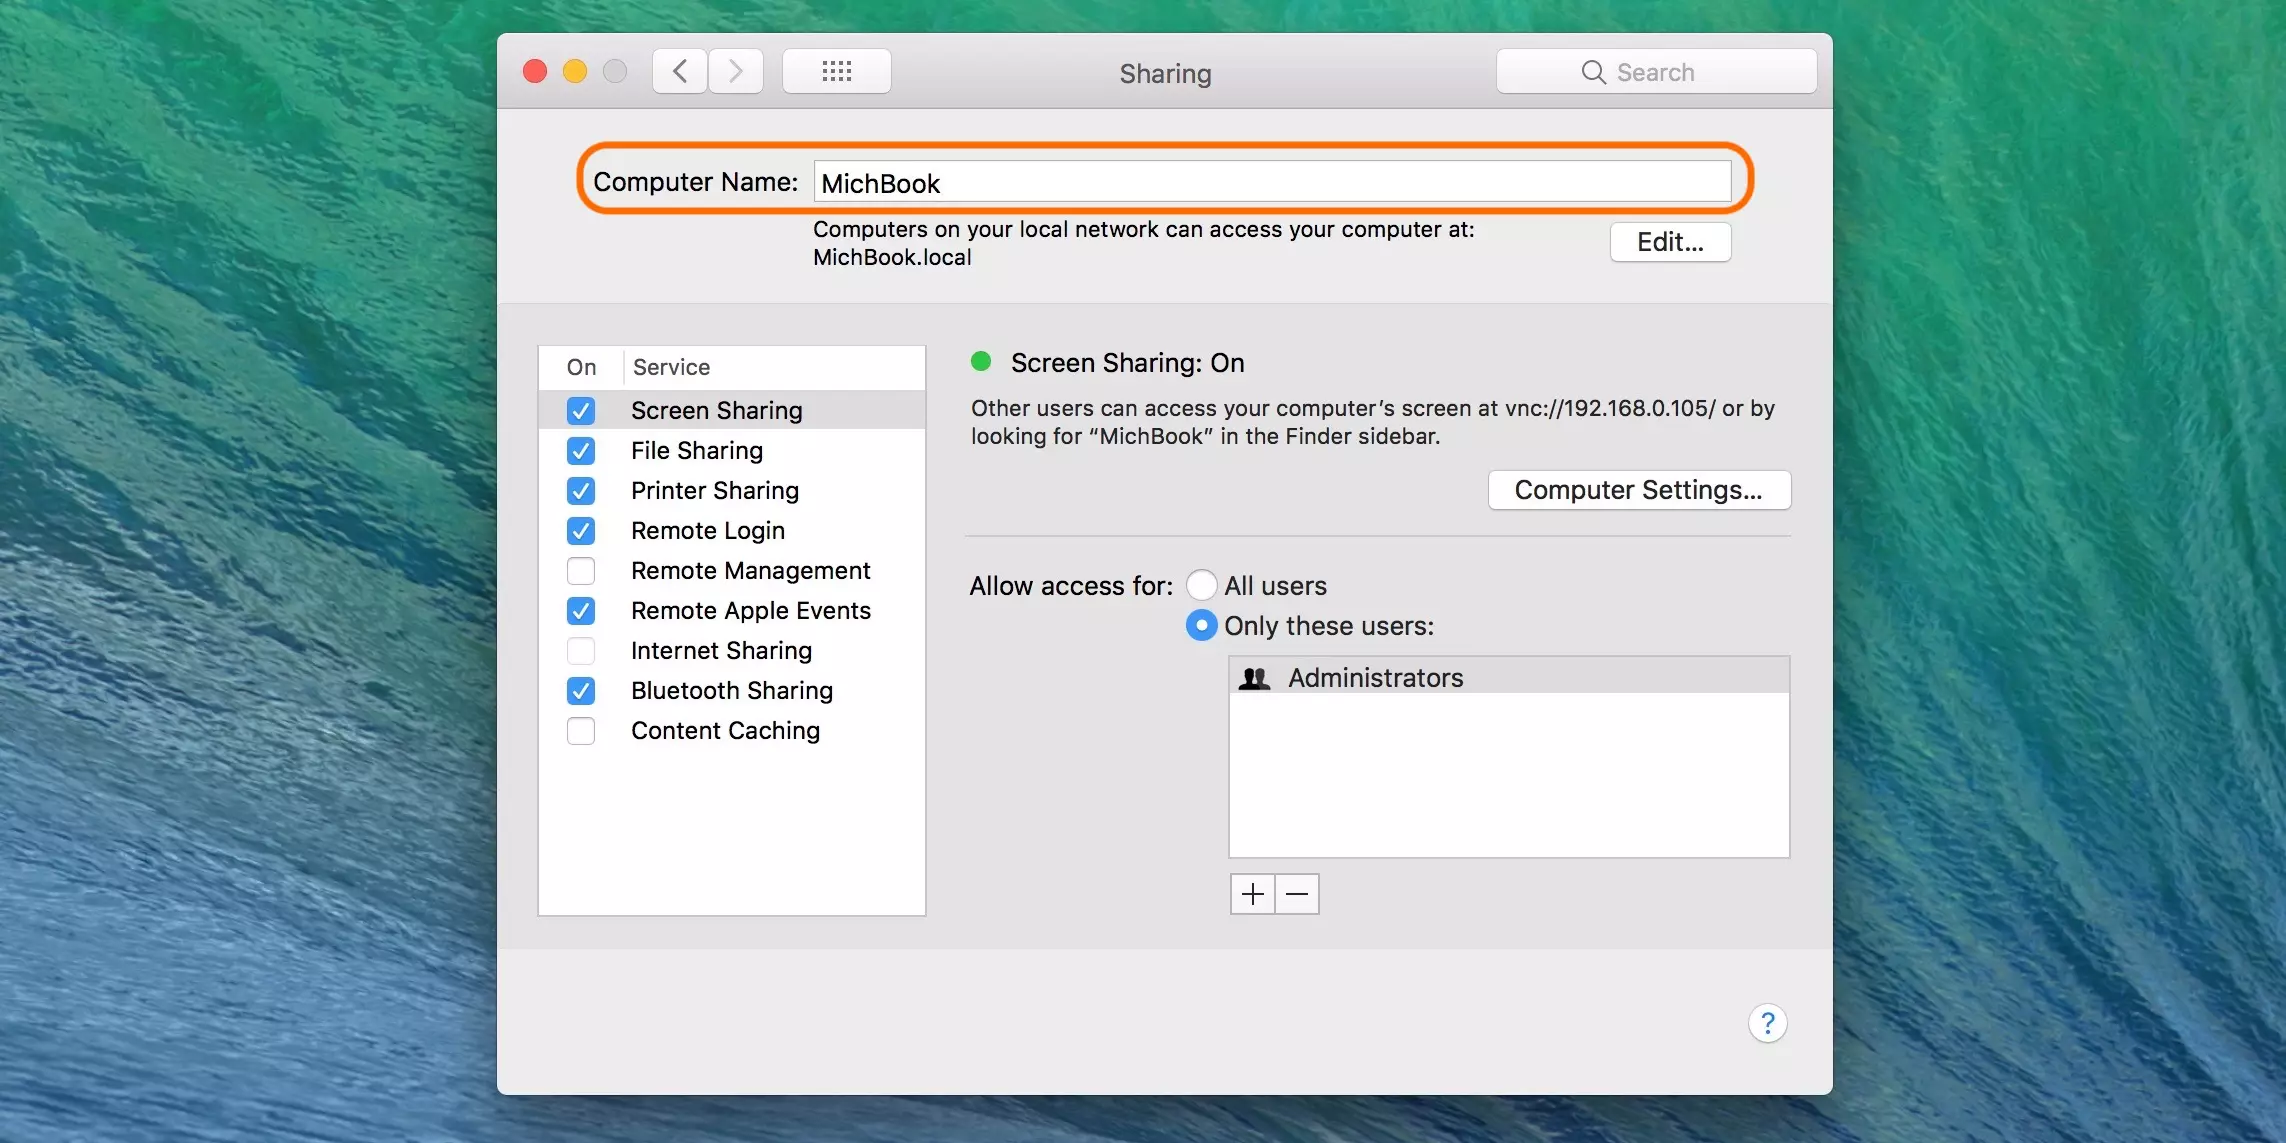
Task: Click the Printer Sharing service icon
Action: (579, 490)
